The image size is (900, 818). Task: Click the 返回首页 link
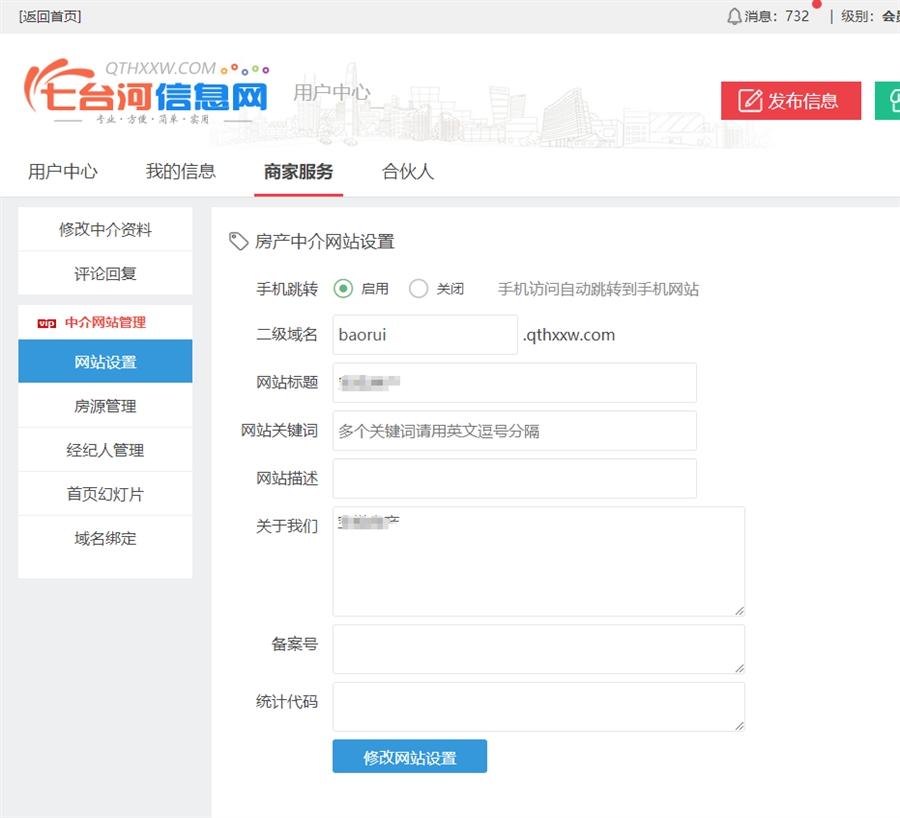pos(50,16)
